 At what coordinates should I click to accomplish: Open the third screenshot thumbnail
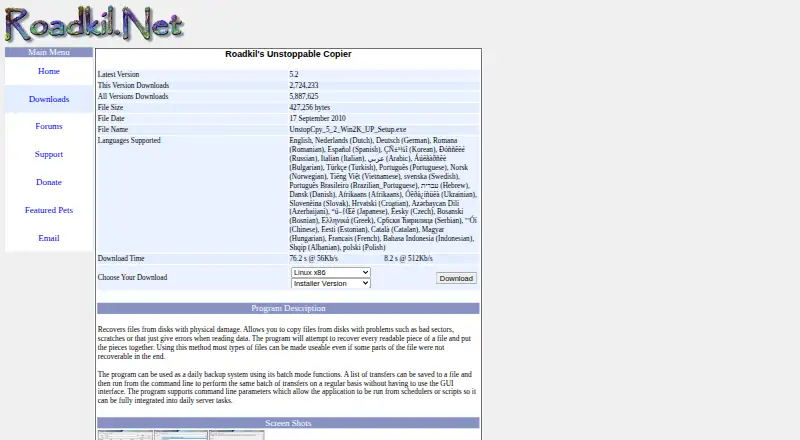[237, 435]
